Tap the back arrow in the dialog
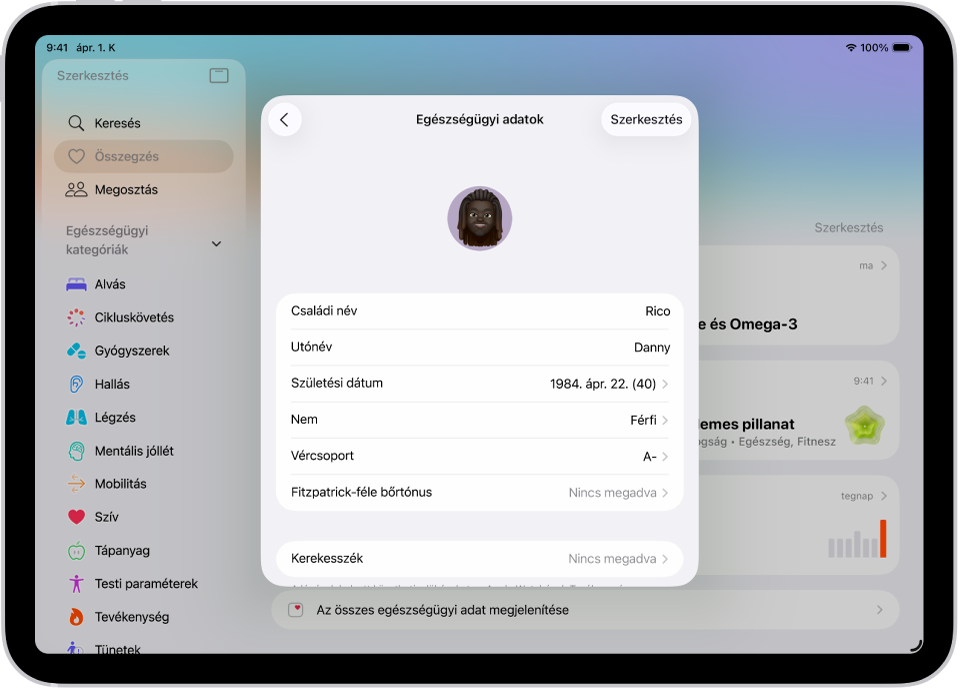960x689 pixels. (285, 120)
